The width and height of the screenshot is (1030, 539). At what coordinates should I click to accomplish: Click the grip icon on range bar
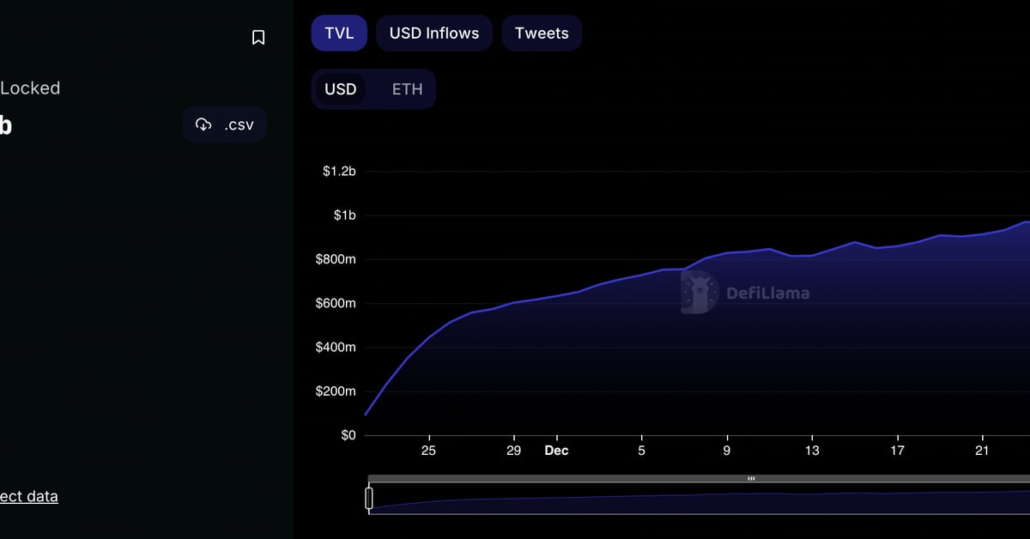coord(751,479)
